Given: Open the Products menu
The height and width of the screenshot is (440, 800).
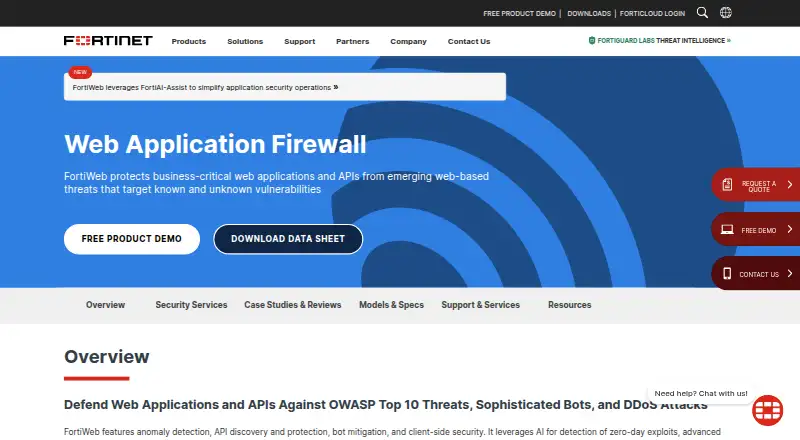Looking at the screenshot, I should [x=189, y=41].
